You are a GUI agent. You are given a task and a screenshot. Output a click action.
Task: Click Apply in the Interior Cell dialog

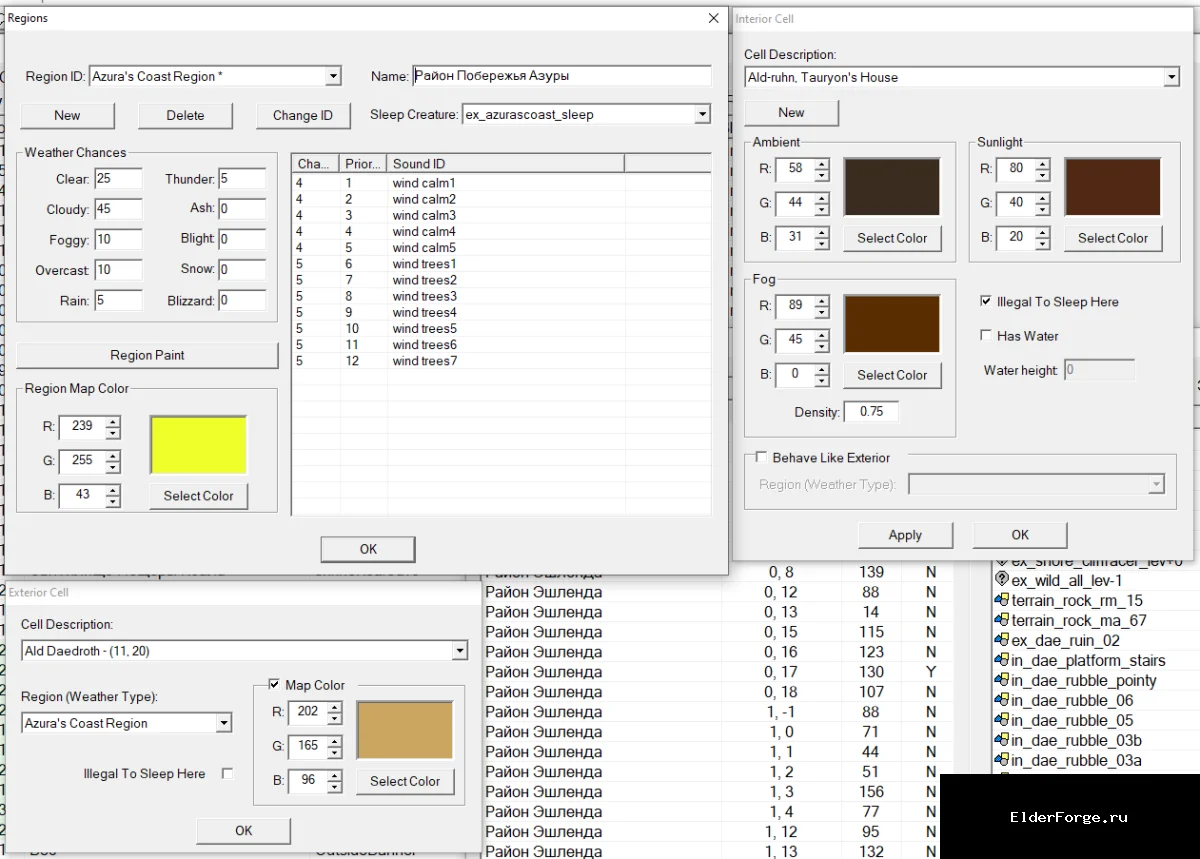point(905,535)
